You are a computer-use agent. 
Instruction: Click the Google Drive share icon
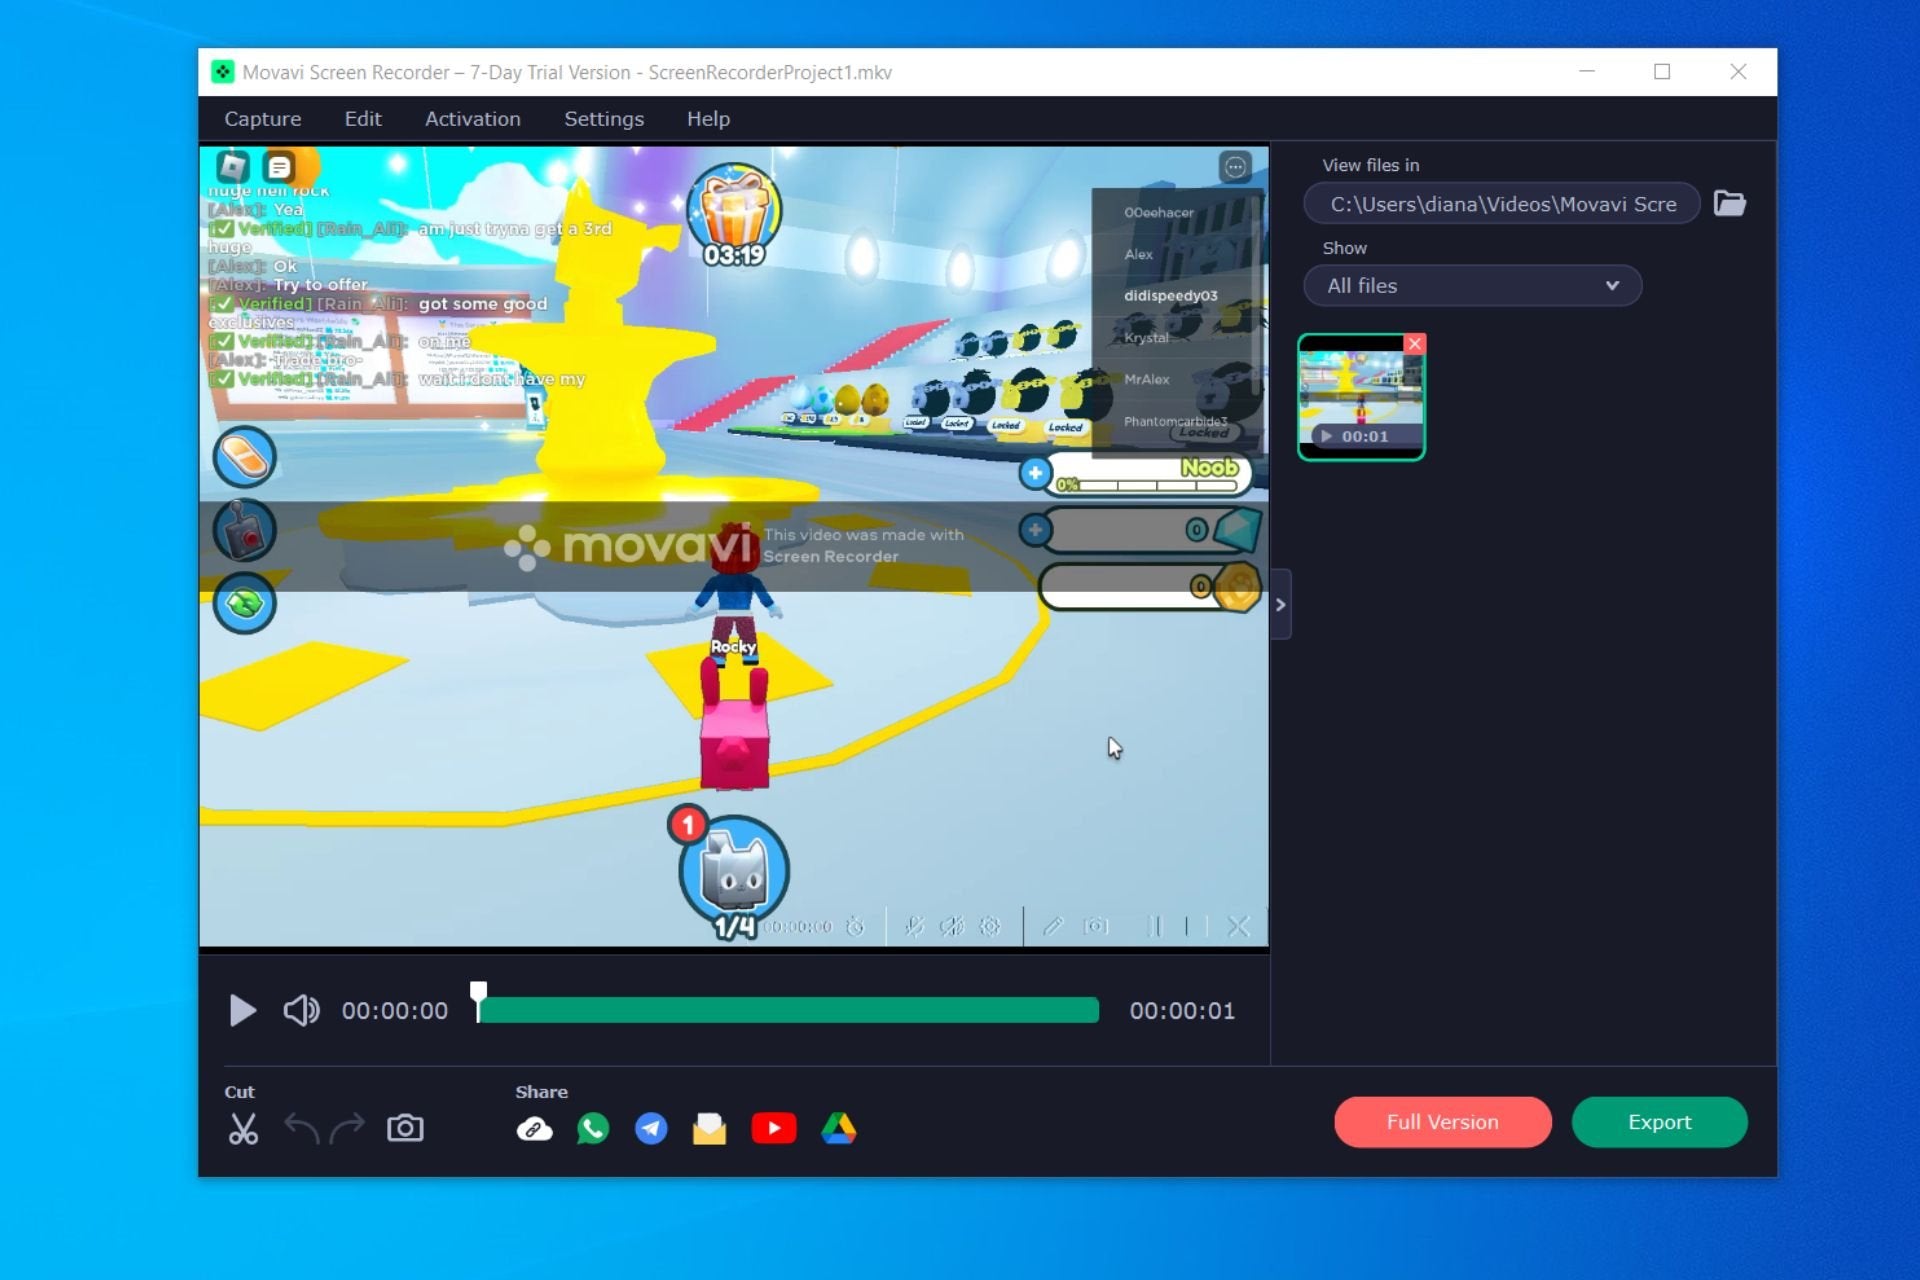839,1129
